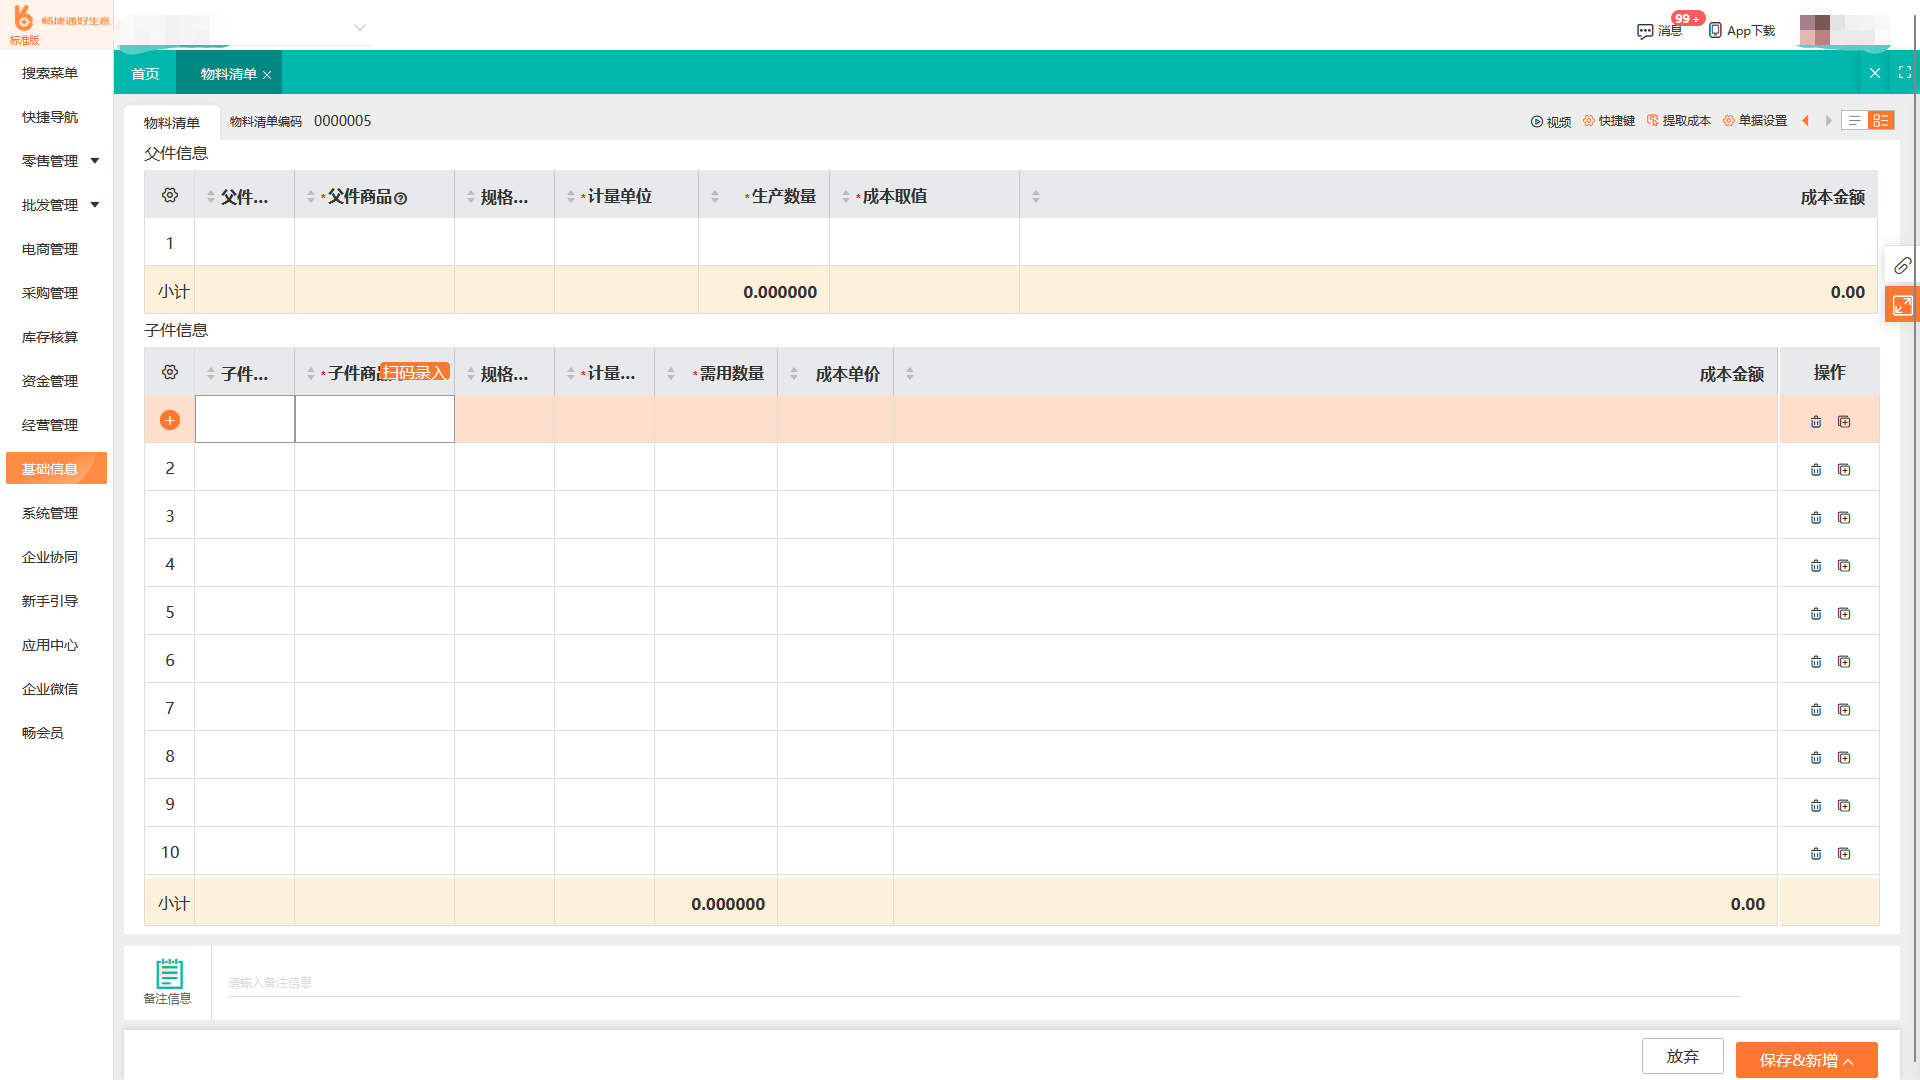Viewport: 1920px width, 1080px height.
Task: Click 放弃 button to discard changes
Action: (1683, 1056)
